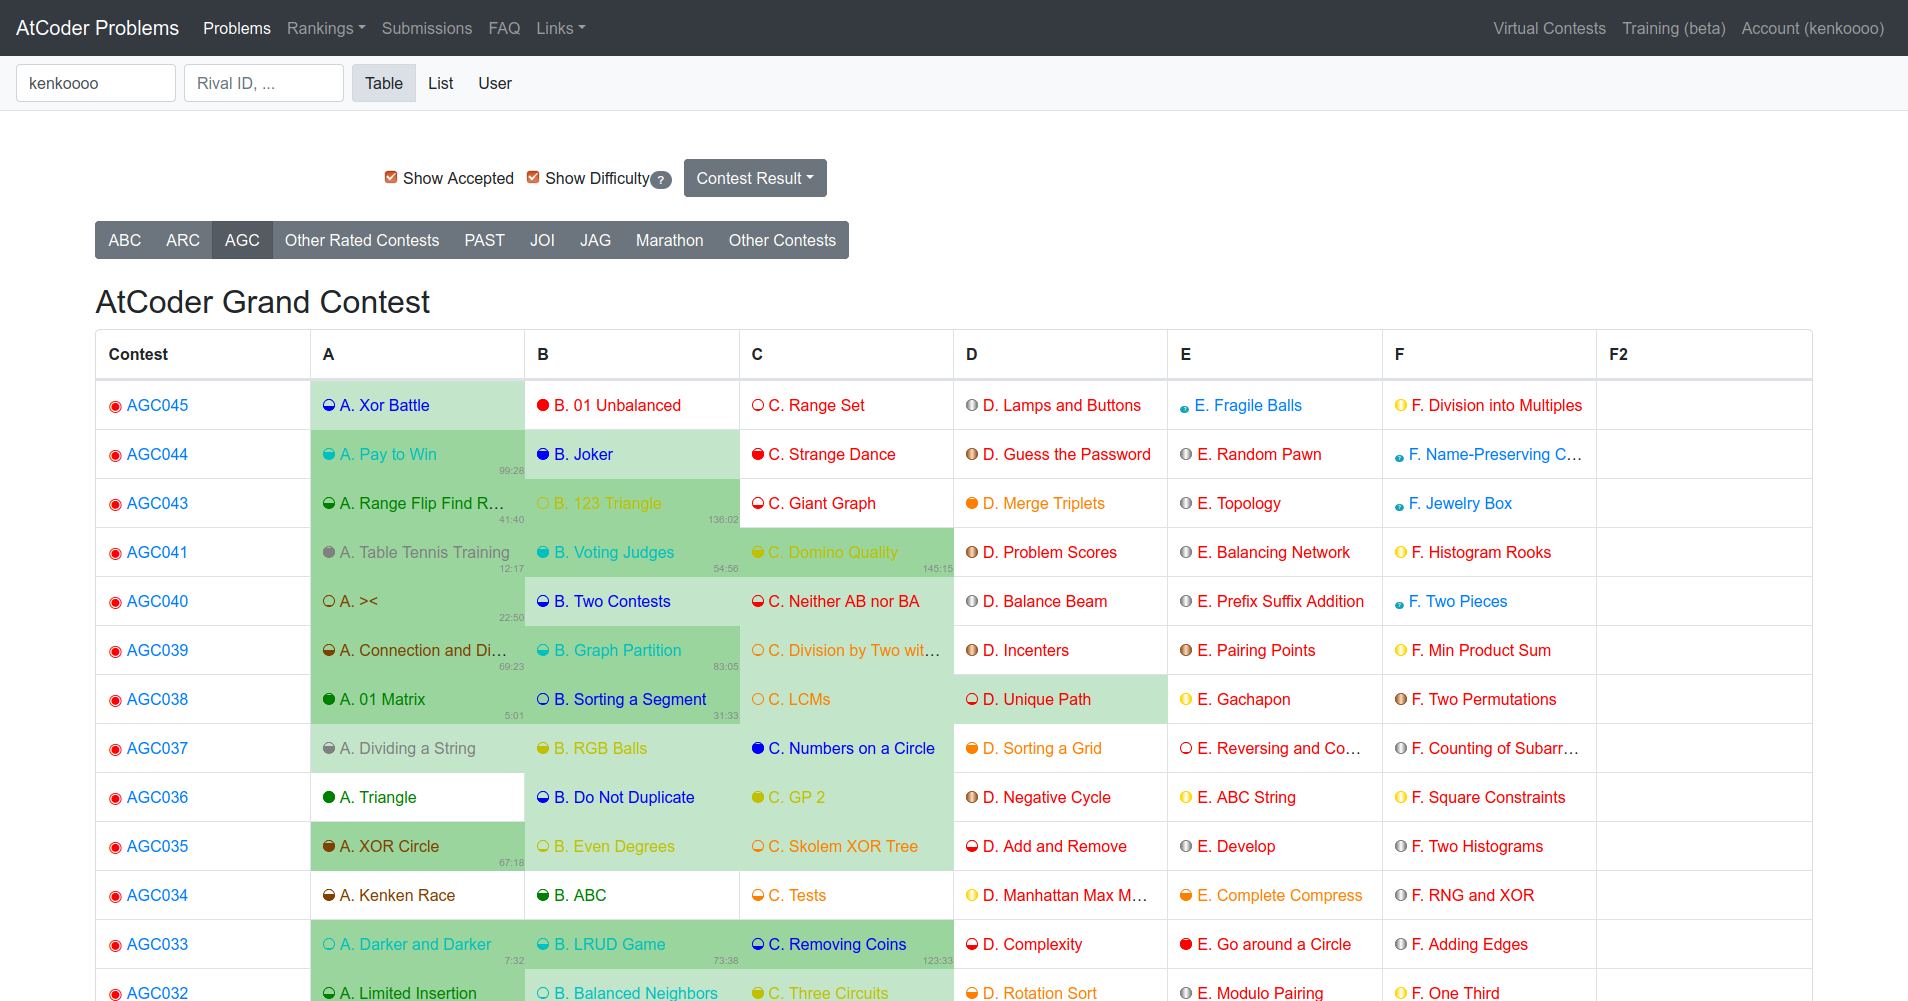Image resolution: width=1908 pixels, height=1001 pixels.
Task: Select the Marathon tab
Action: [669, 240]
